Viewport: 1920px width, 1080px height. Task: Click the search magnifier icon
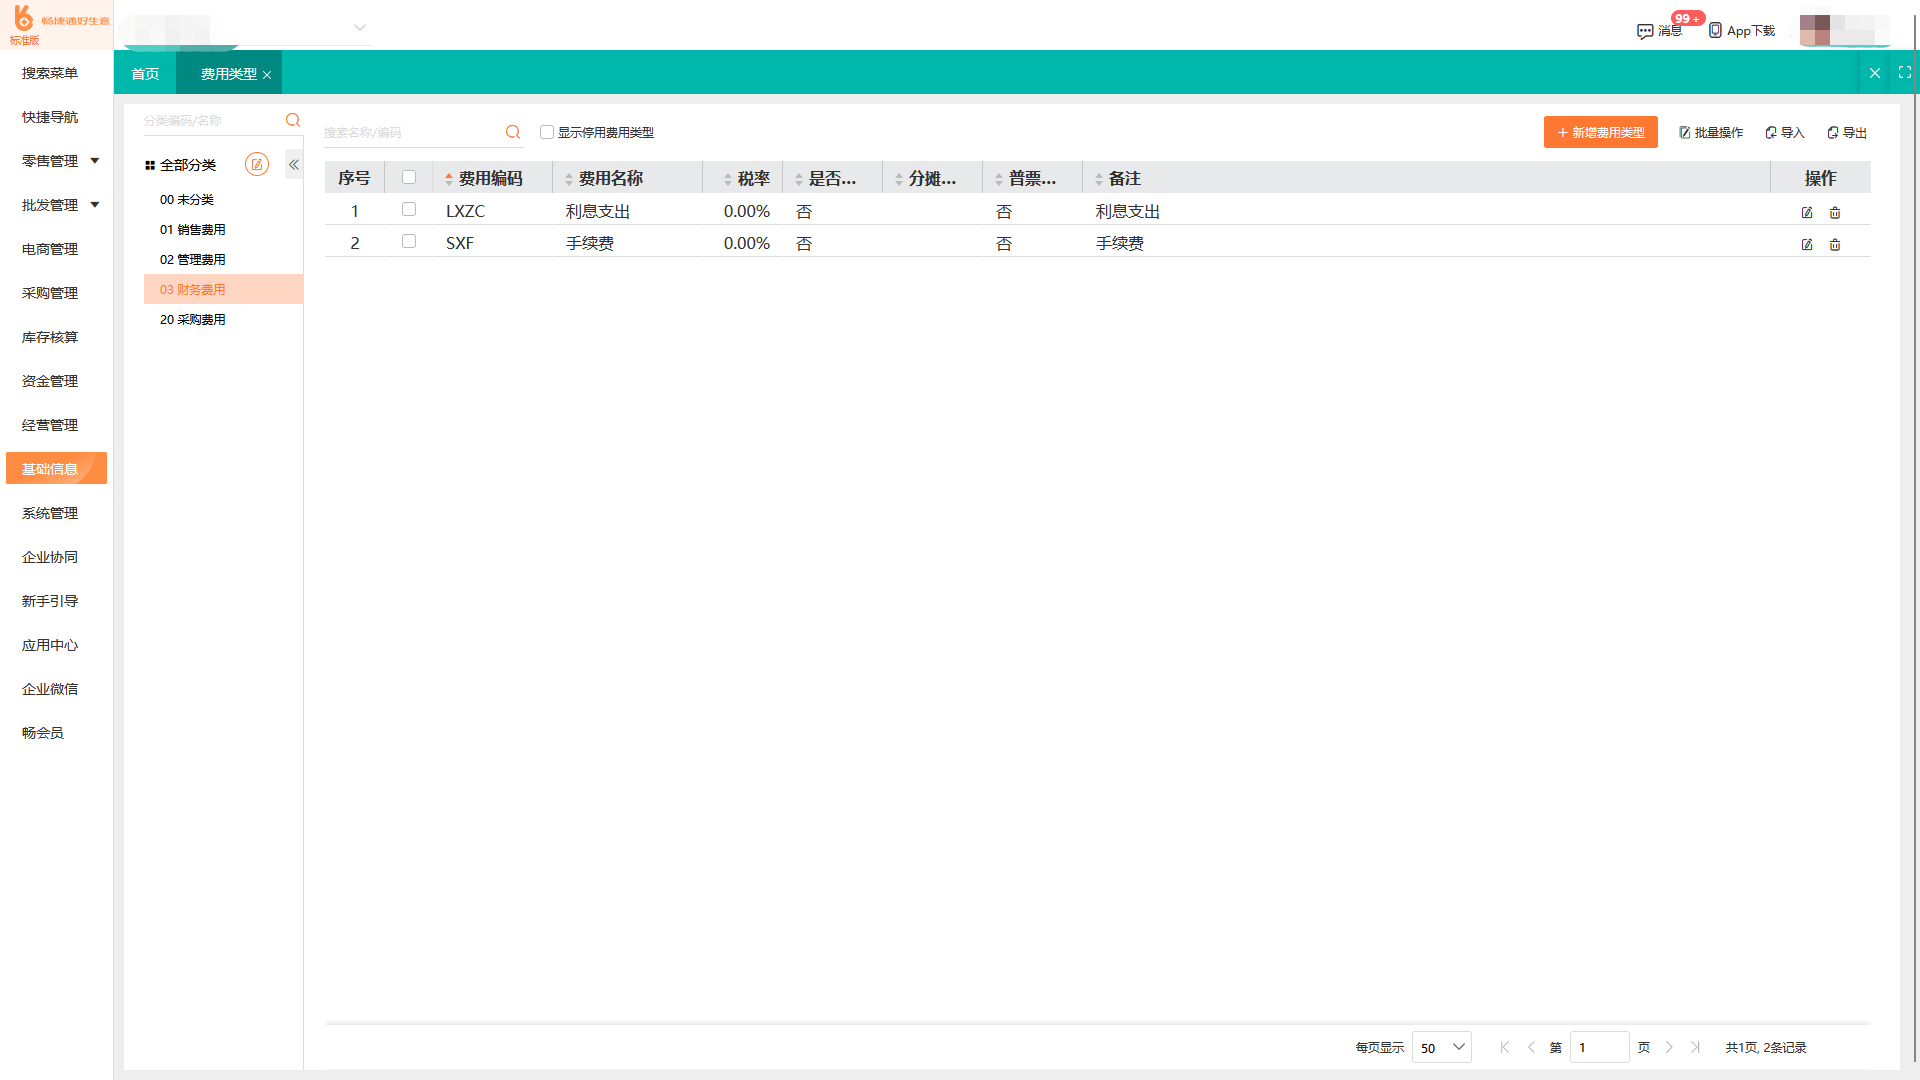click(293, 120)
